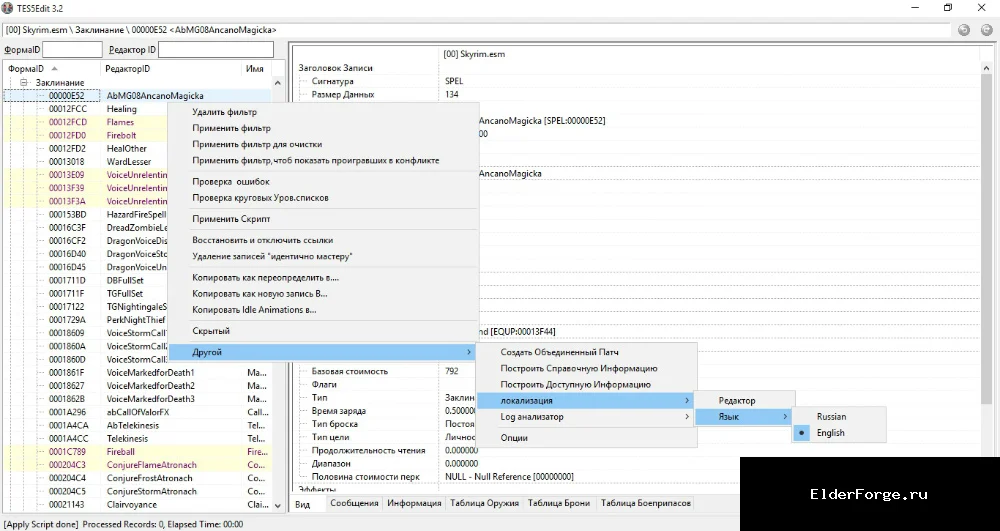Sort by the РедакторID column header
The width and height of the screenshot is (1000, 531).
127,69
